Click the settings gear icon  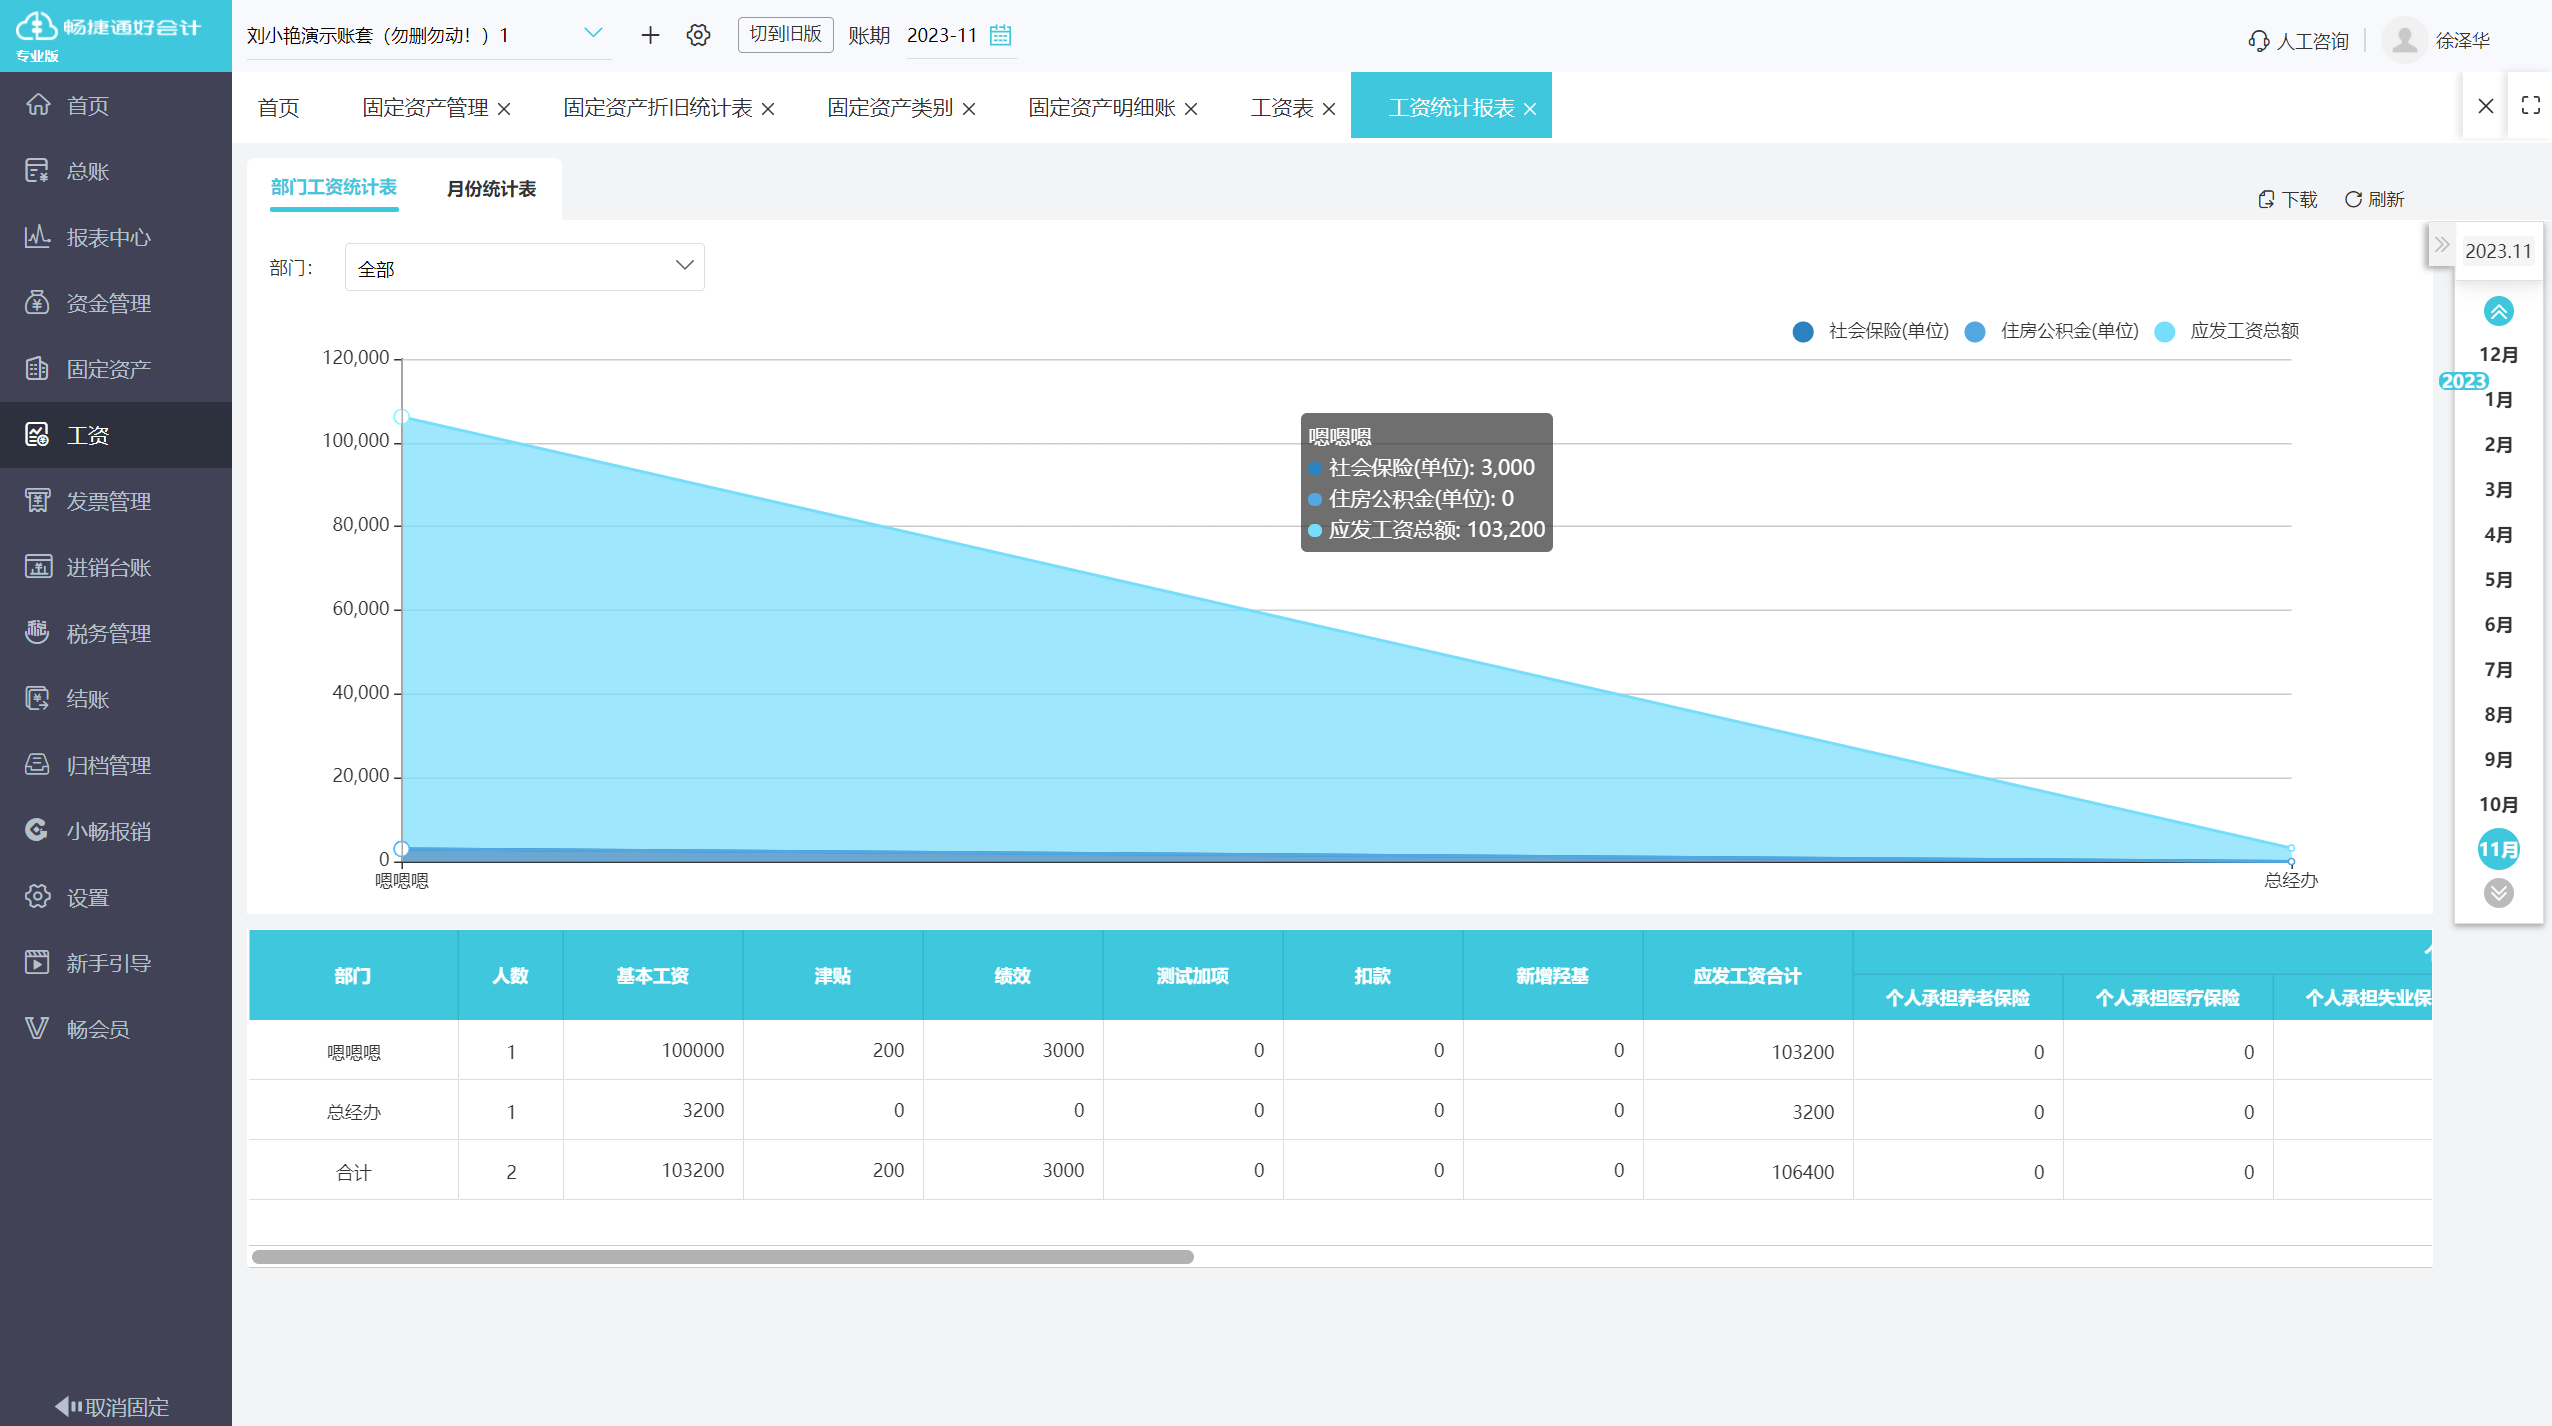(x=699, y=33)
